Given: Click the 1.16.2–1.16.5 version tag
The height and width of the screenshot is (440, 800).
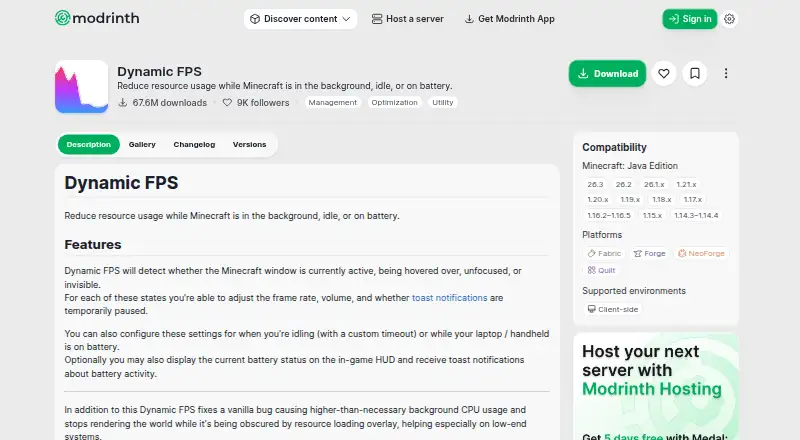Looking at the screenshot, I should (x=609, y=215).
